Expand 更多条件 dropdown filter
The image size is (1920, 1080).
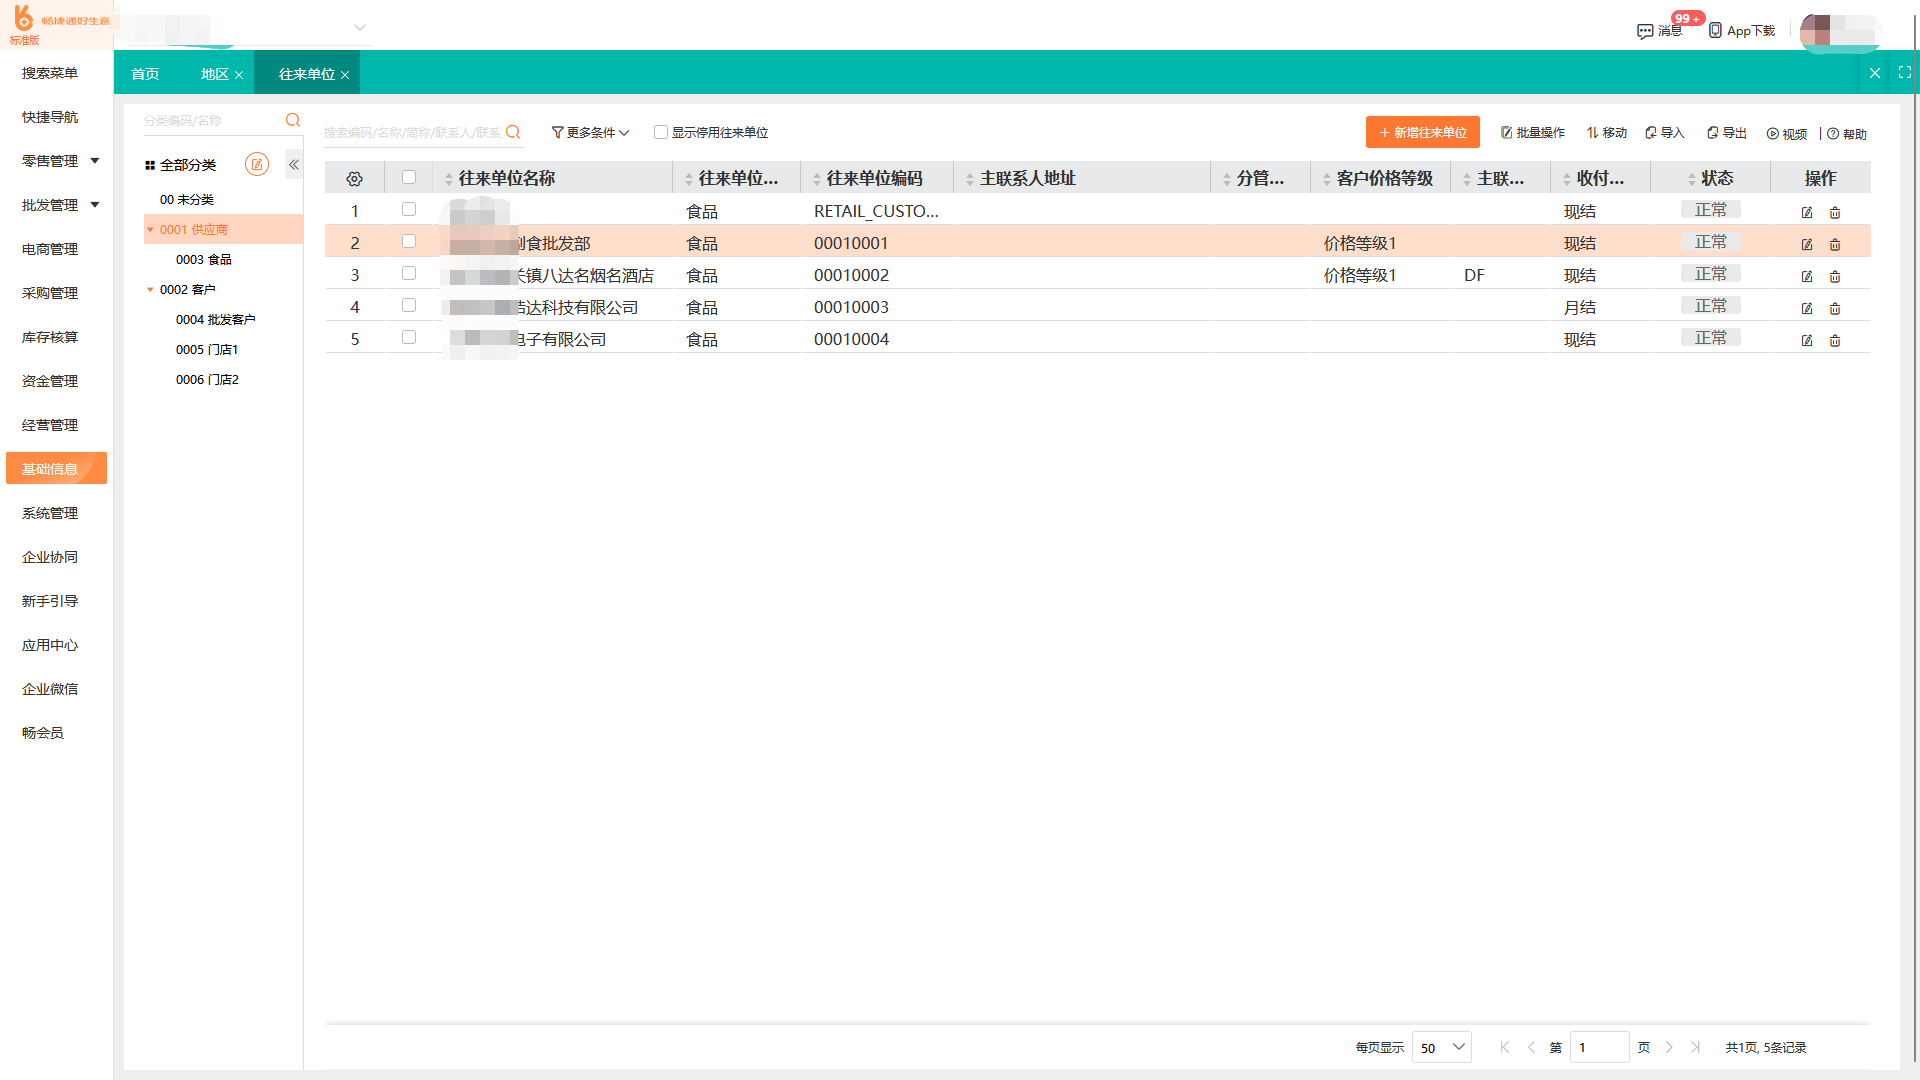click(x=593, y=131)
